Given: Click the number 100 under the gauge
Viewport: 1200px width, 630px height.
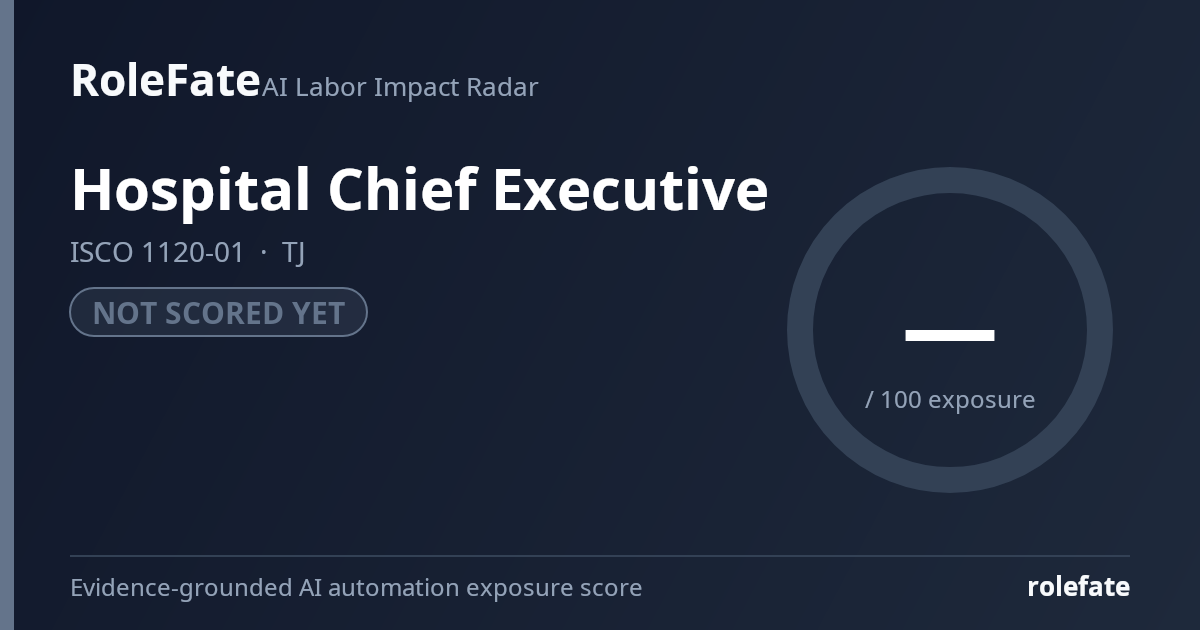Looking at the screenshot, I should [901, 400].
